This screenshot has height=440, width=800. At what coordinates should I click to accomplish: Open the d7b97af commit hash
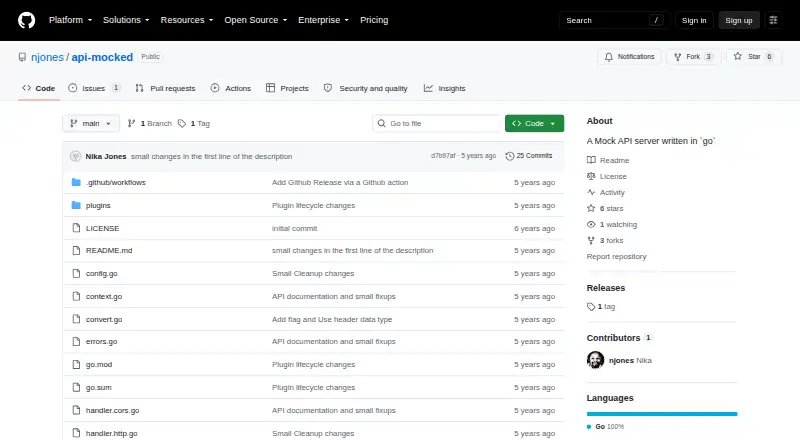(443, 156)
